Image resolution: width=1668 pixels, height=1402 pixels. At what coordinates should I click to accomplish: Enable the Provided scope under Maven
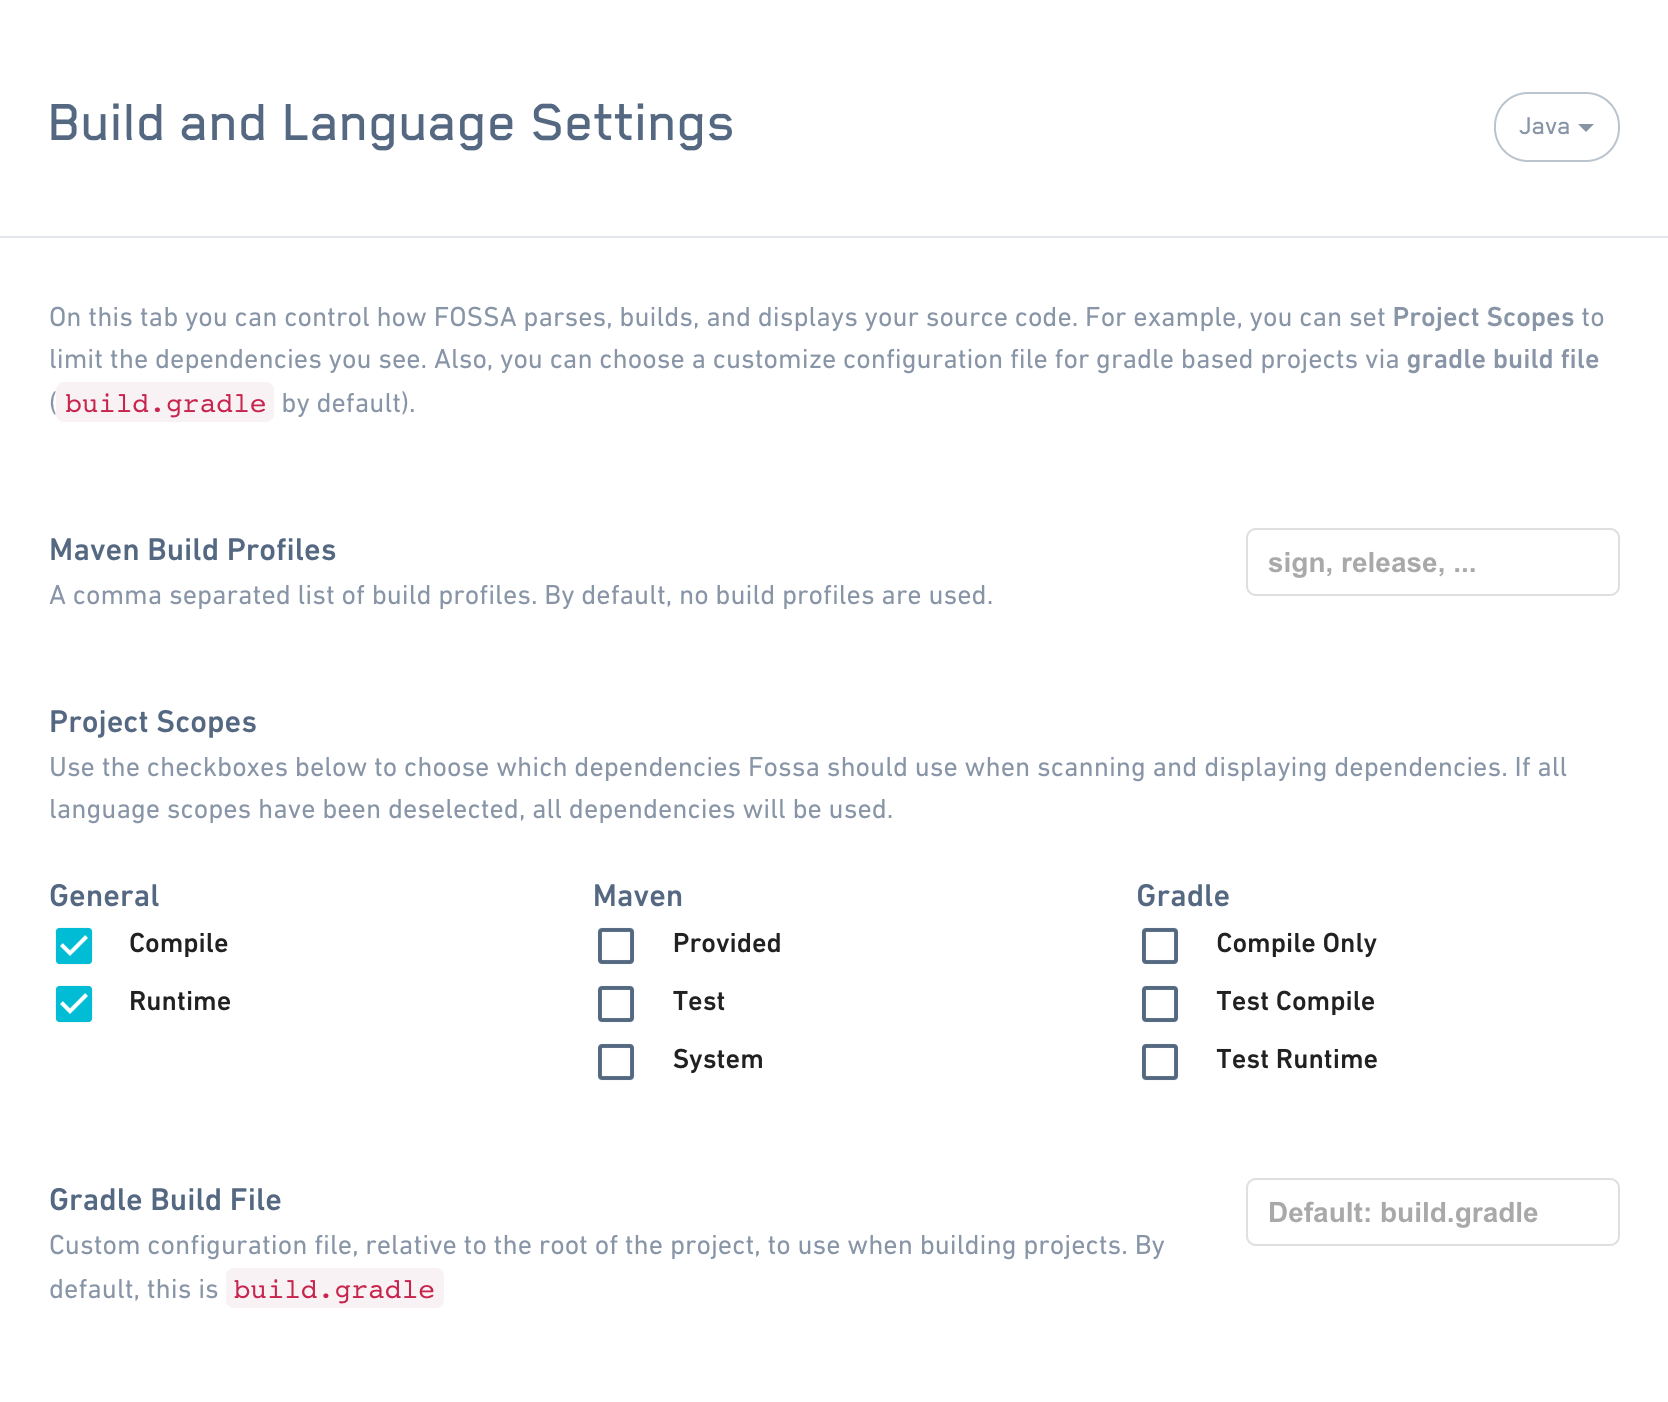(615, 945)
